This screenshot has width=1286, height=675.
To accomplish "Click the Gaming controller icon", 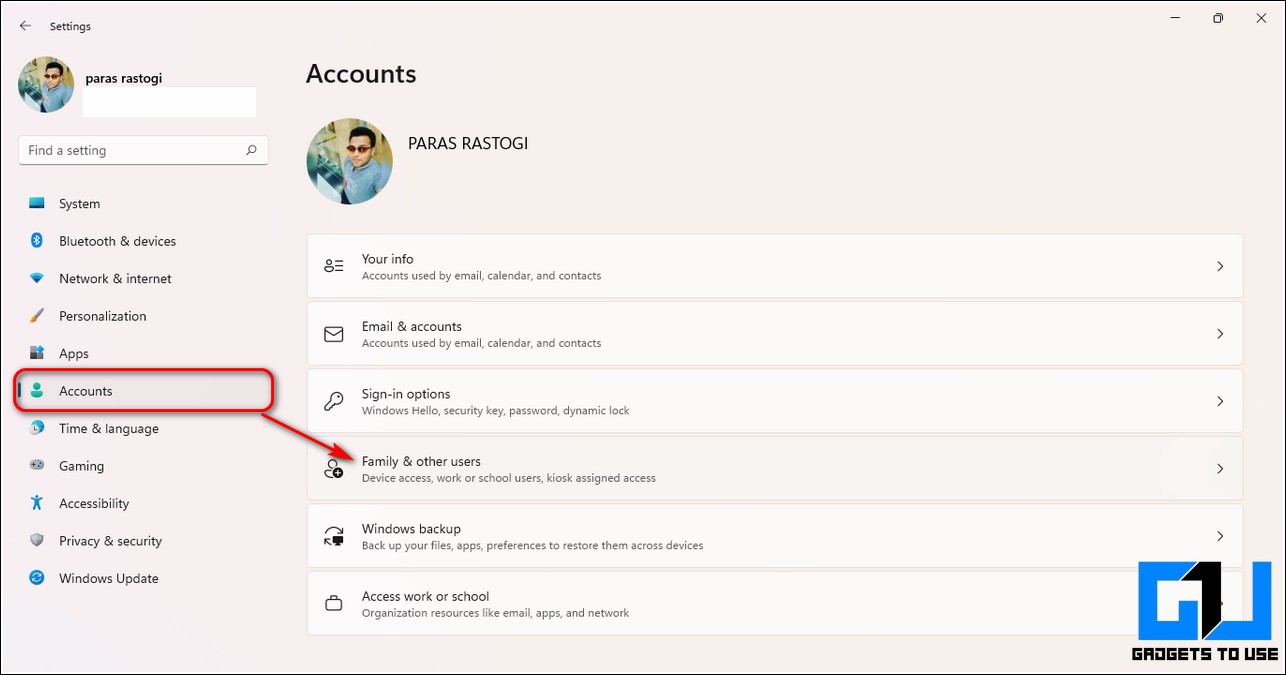I will pyautogui.click(x=37, y=466).
